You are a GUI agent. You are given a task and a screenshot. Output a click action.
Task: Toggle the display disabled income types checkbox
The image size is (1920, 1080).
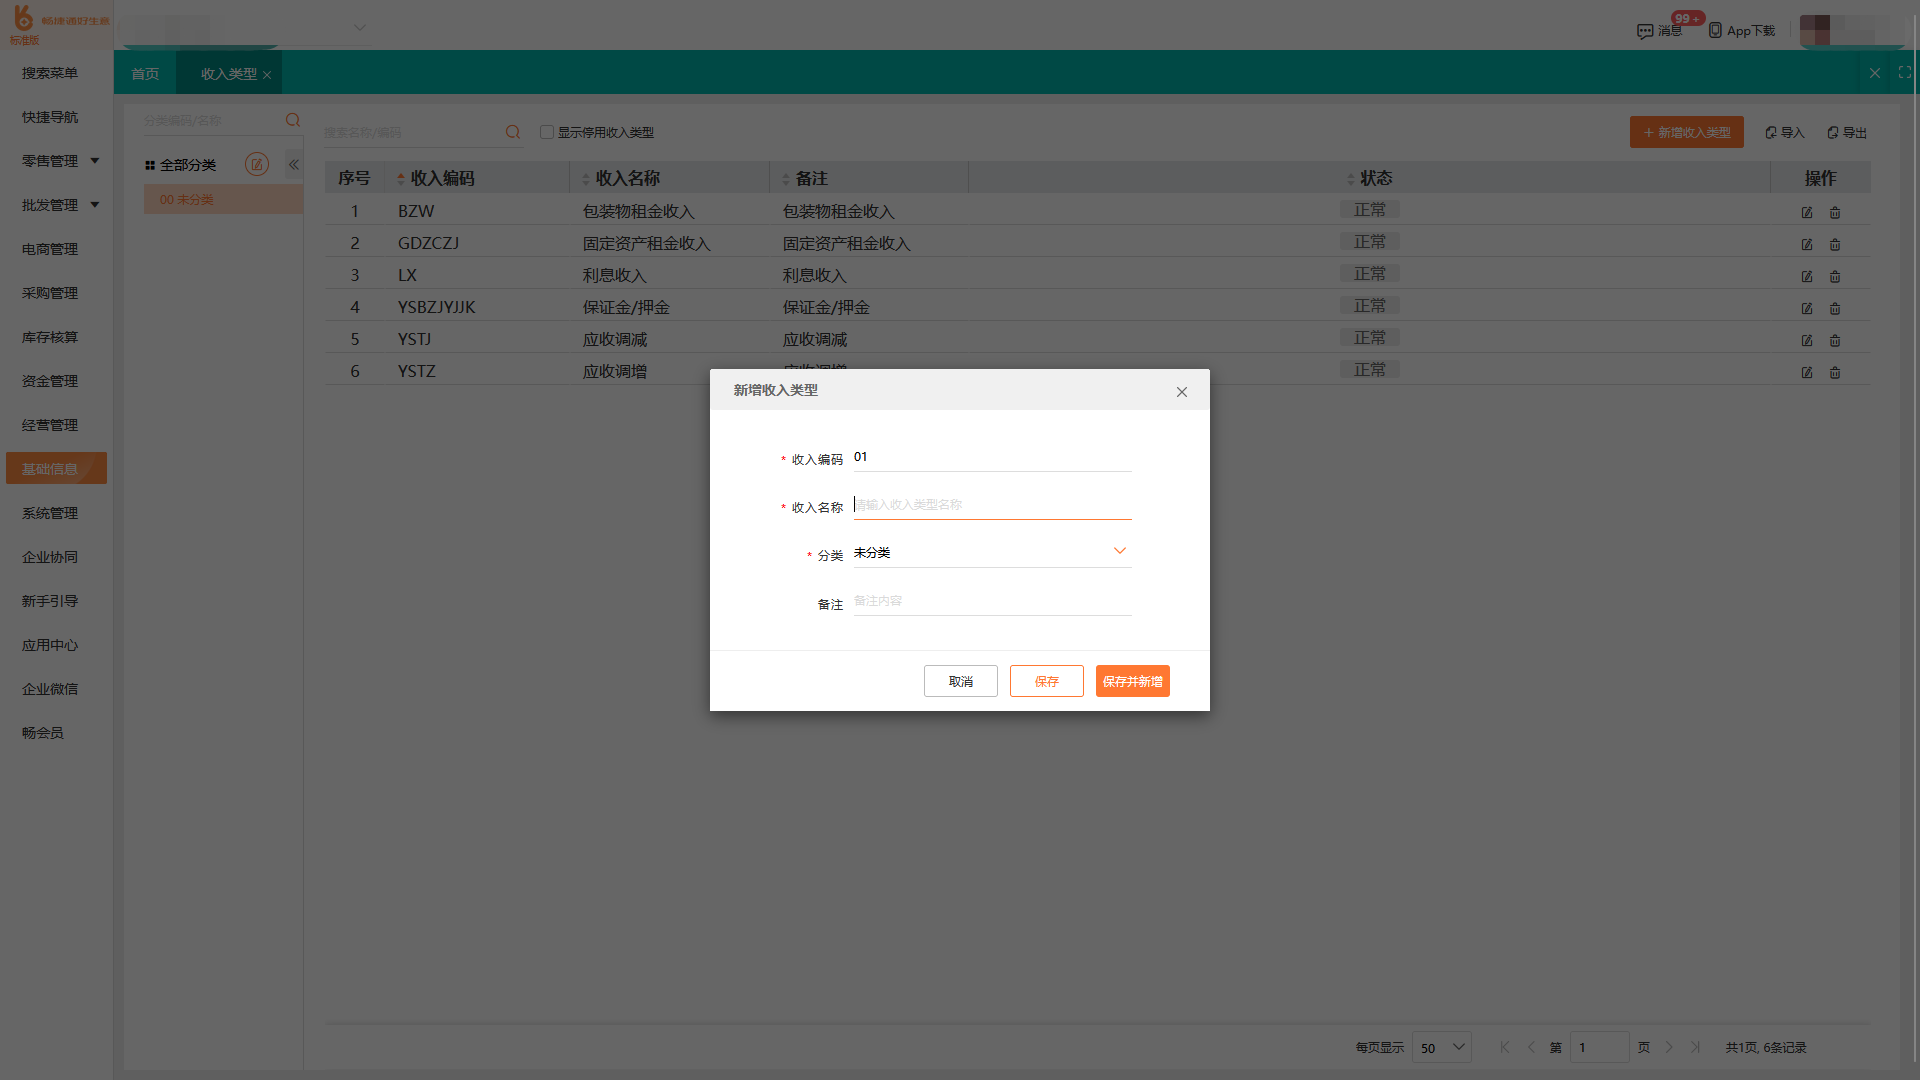click(x=546, y=132)
